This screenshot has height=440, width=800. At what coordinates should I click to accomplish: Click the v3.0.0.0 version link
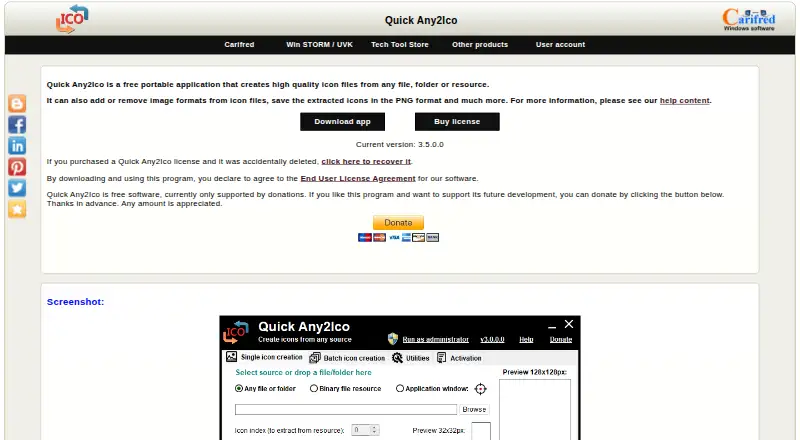[x=492, y=339]
